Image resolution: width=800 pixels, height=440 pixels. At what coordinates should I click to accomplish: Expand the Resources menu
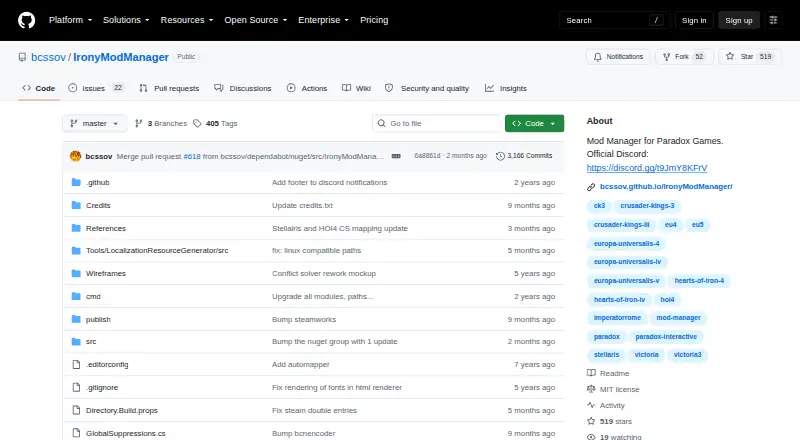tap(187, 20)
